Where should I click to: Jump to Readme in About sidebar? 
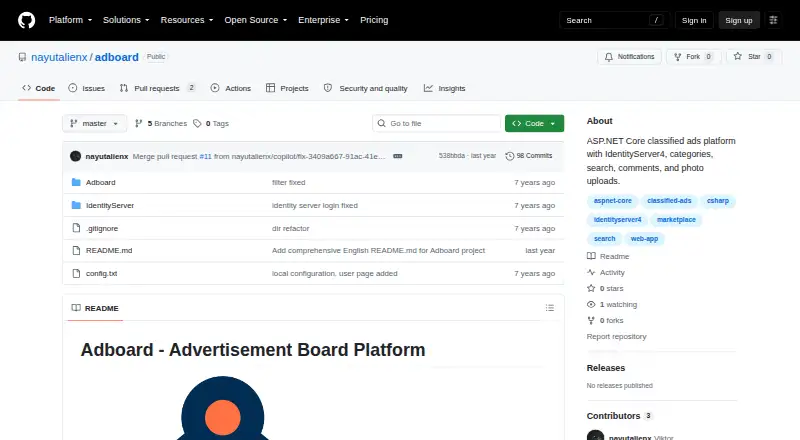pyautogui.click(x=608, y=256)
